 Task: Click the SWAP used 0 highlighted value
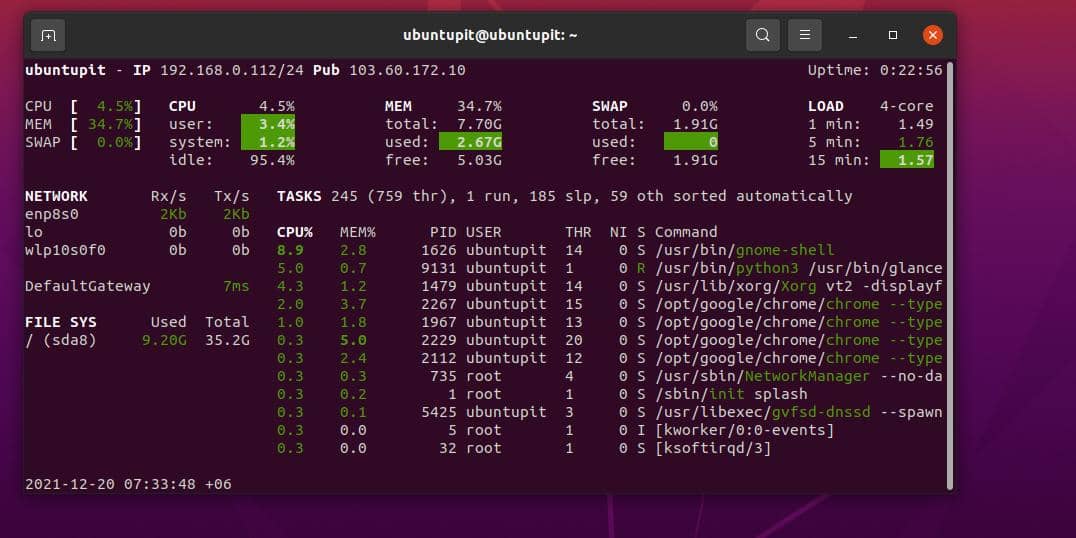point(691,142)
